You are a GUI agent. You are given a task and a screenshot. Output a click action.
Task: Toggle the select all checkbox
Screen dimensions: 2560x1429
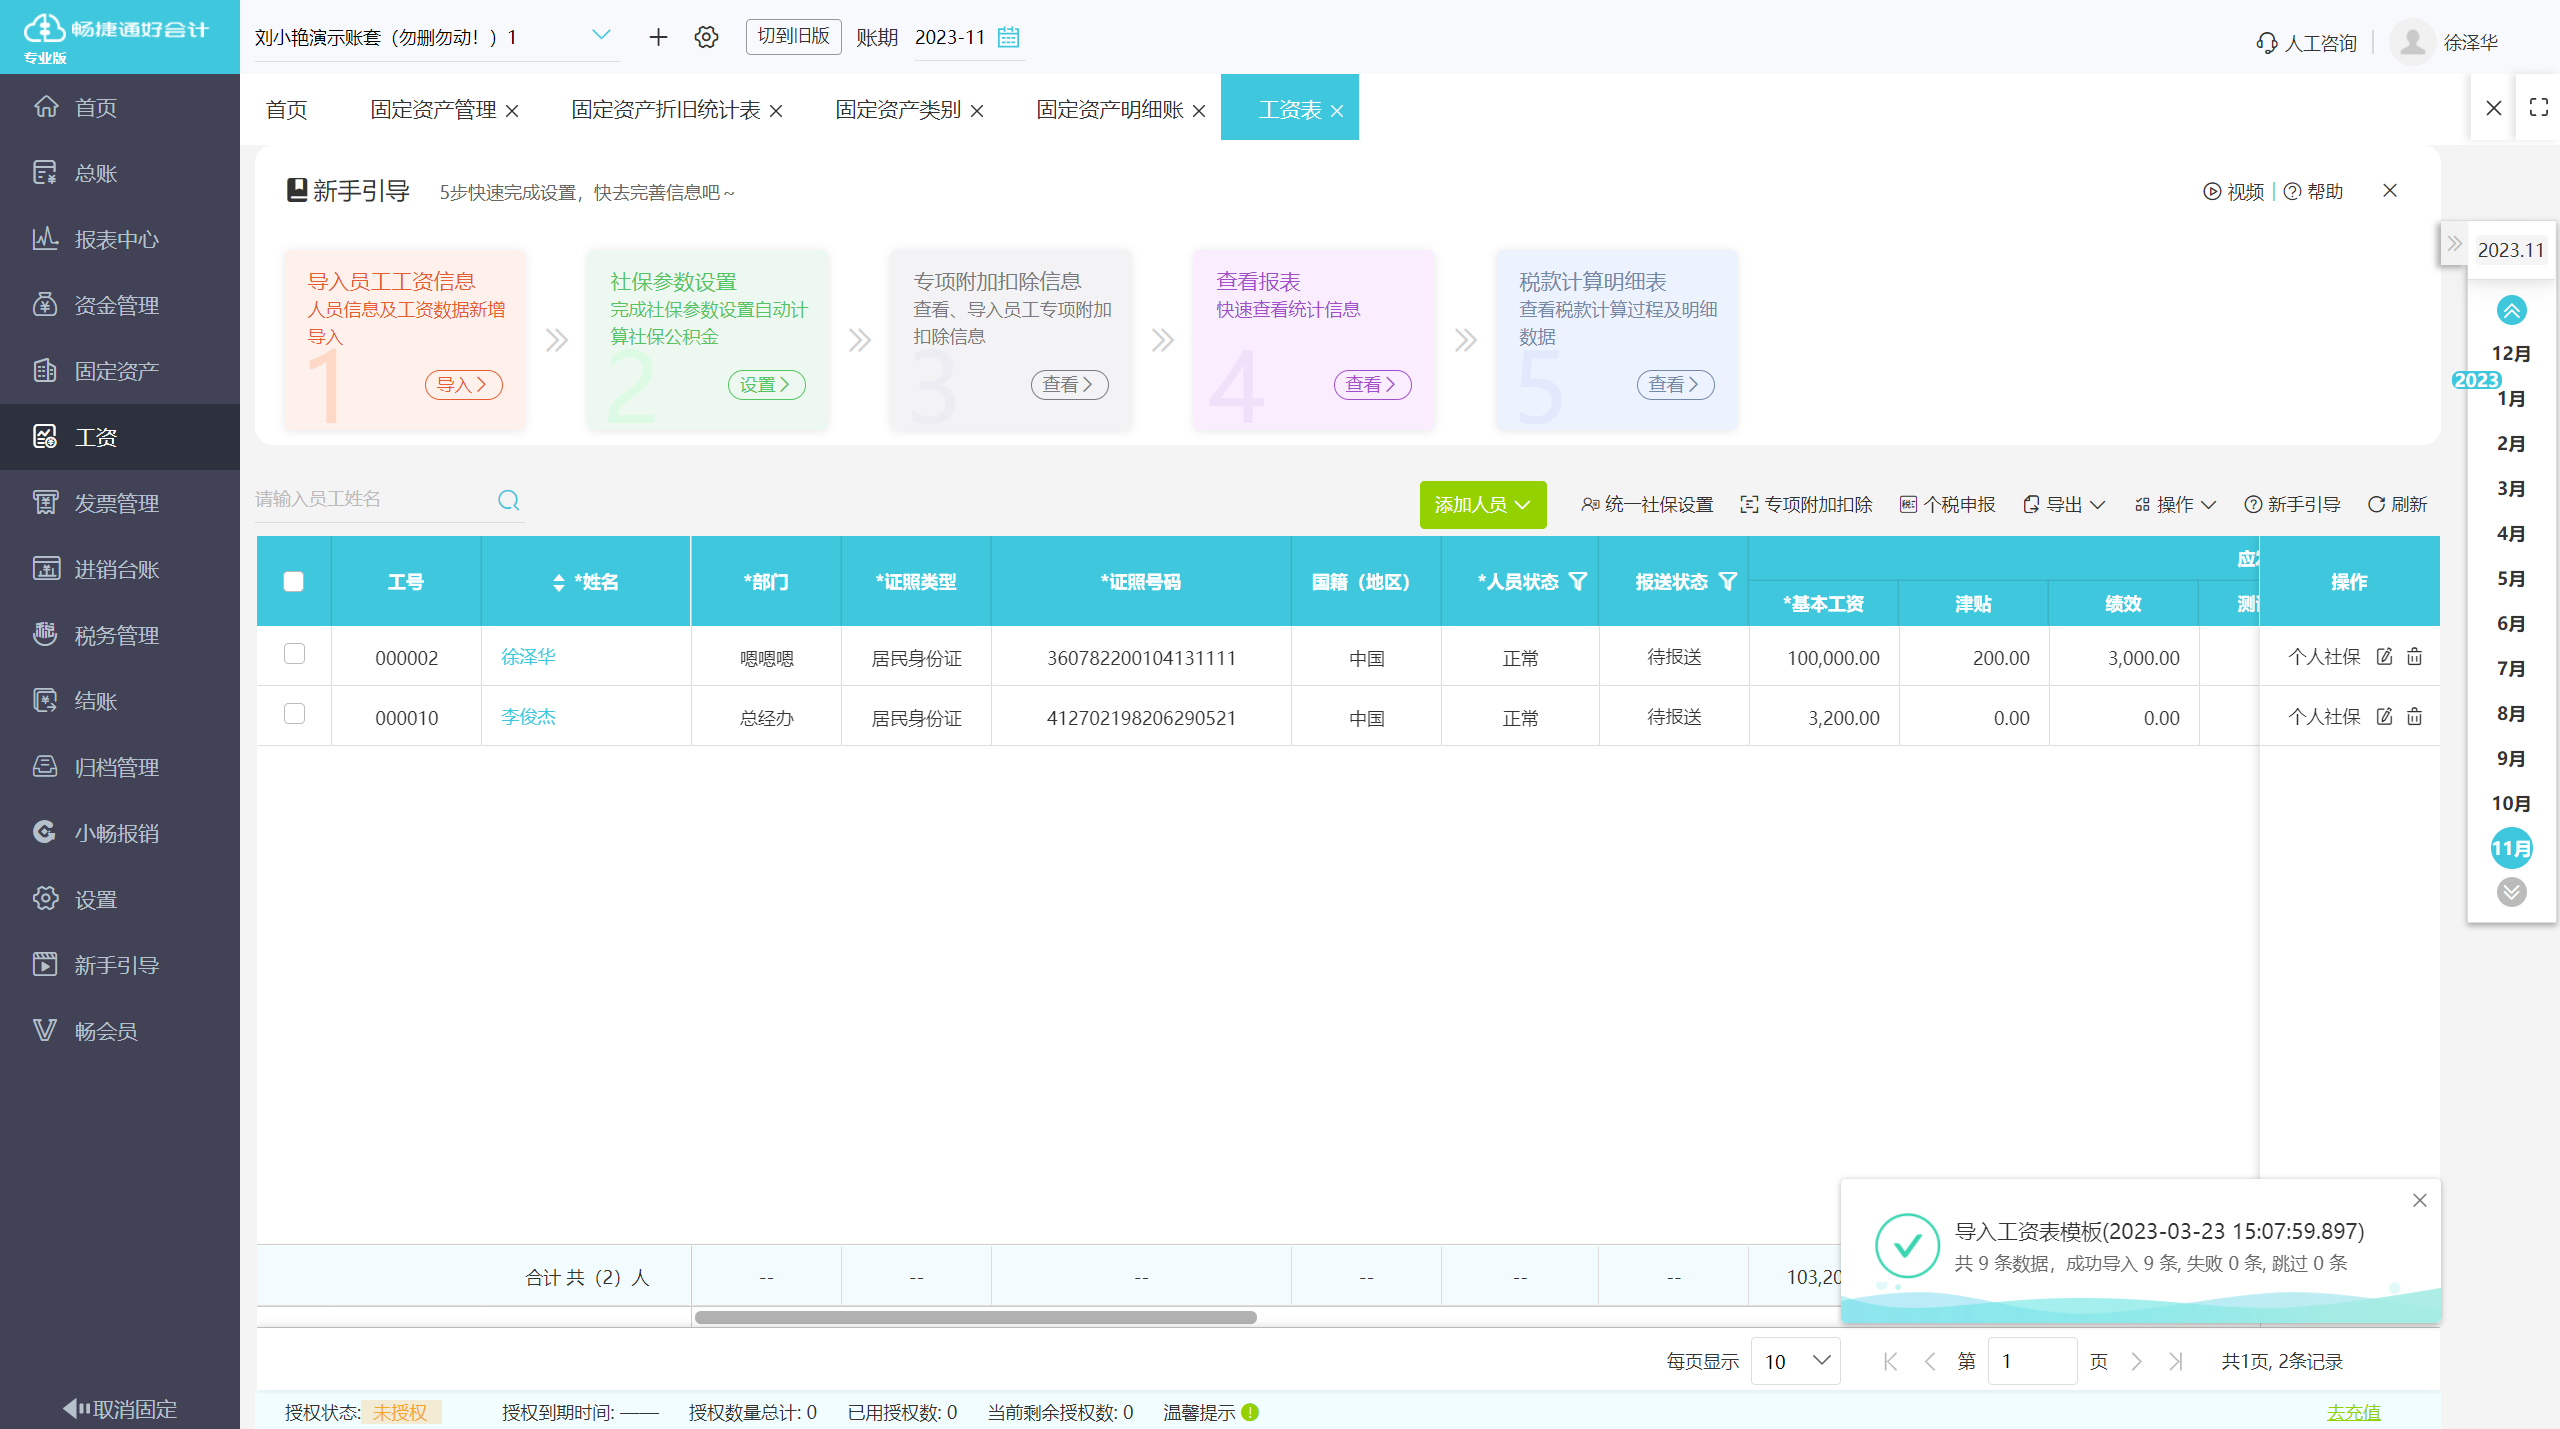click(294, 582)
